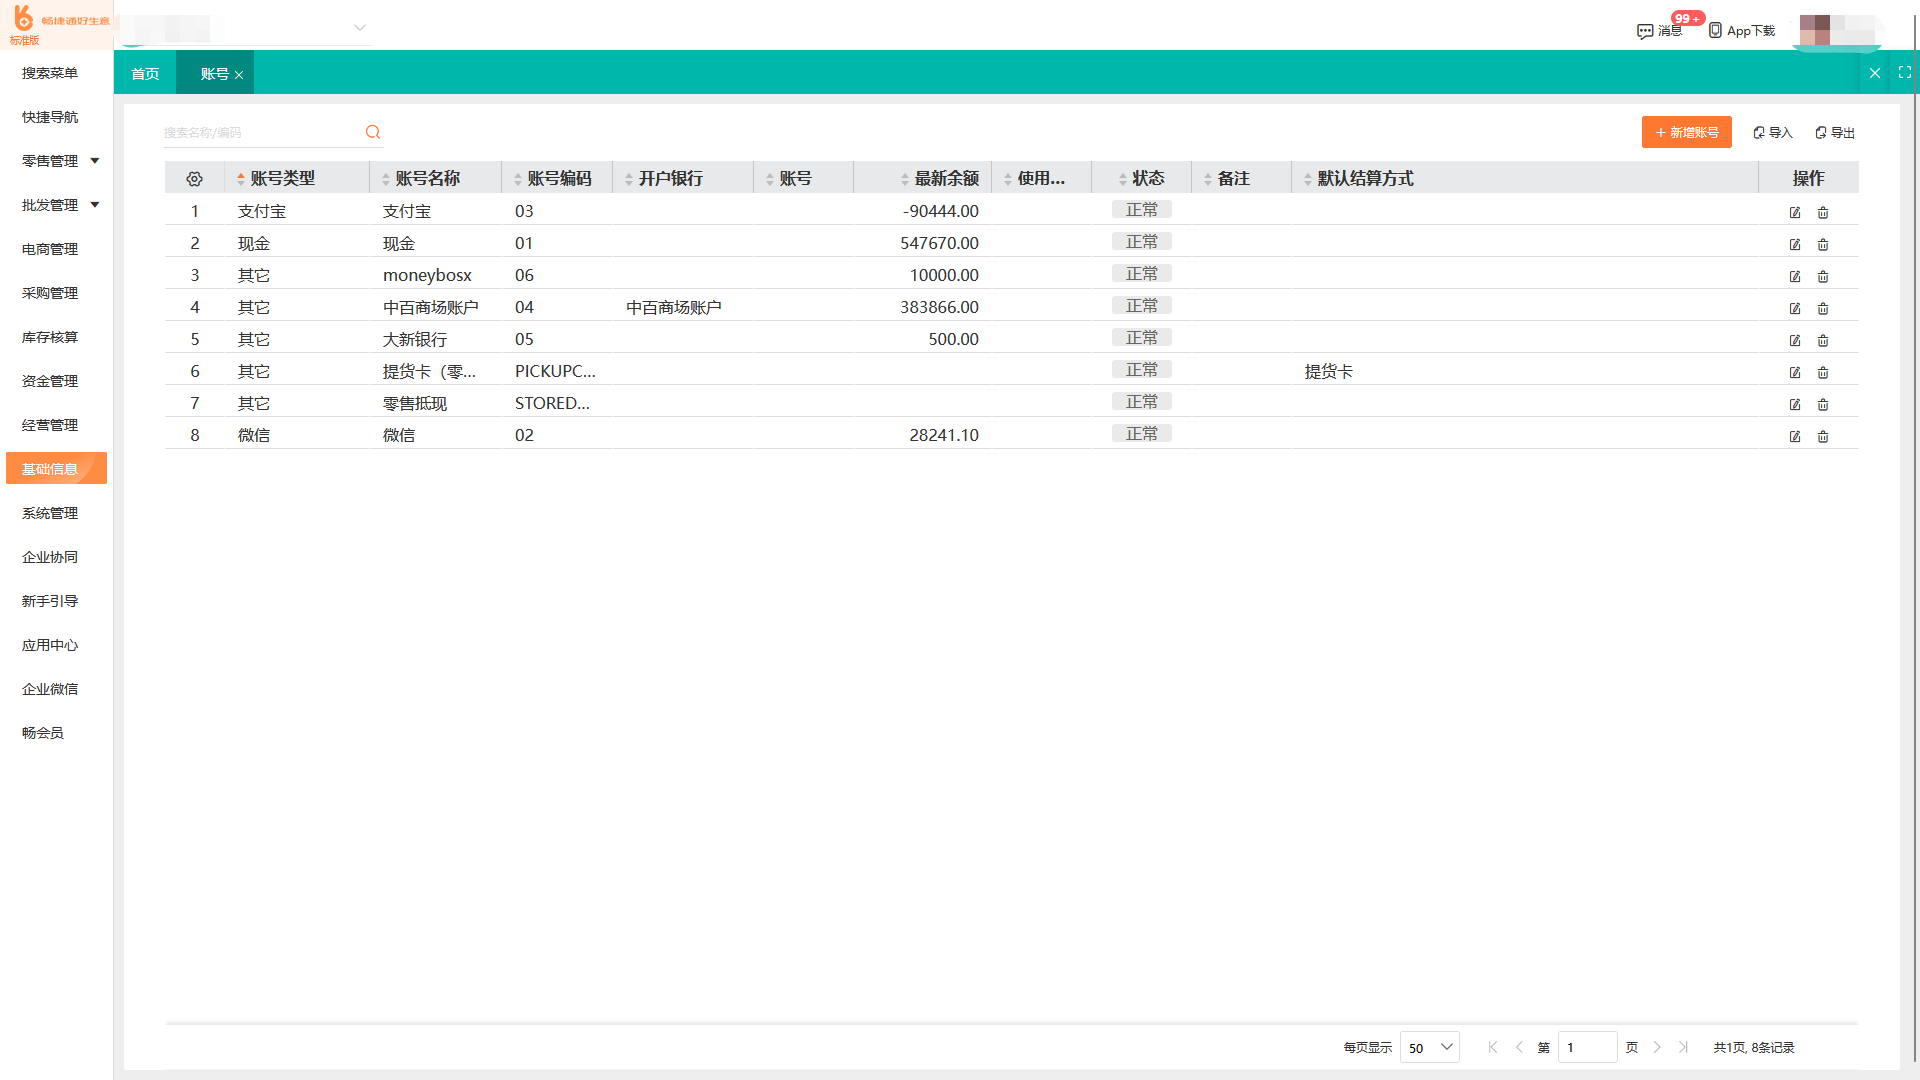Click the export 导出 icon button

pyautogui.click(x=1834, y=132)
